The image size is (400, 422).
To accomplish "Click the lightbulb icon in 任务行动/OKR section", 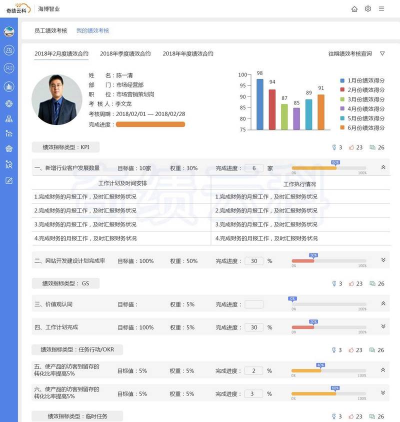I will point(334,350).
